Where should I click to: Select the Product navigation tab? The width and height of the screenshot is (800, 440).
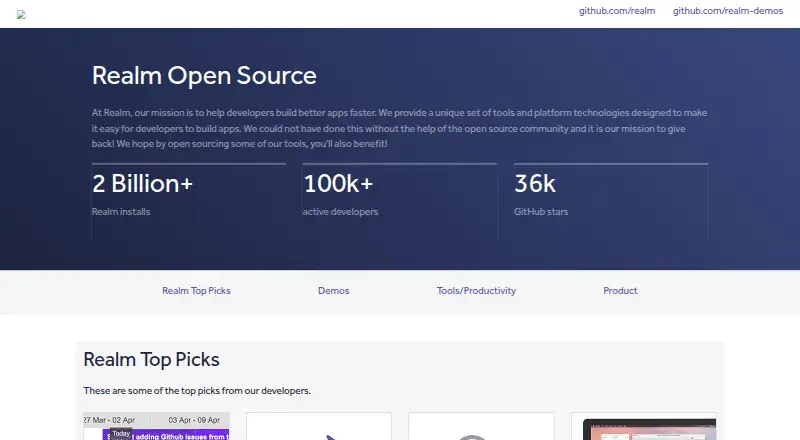pyautogui.click(x=620, y=290)
